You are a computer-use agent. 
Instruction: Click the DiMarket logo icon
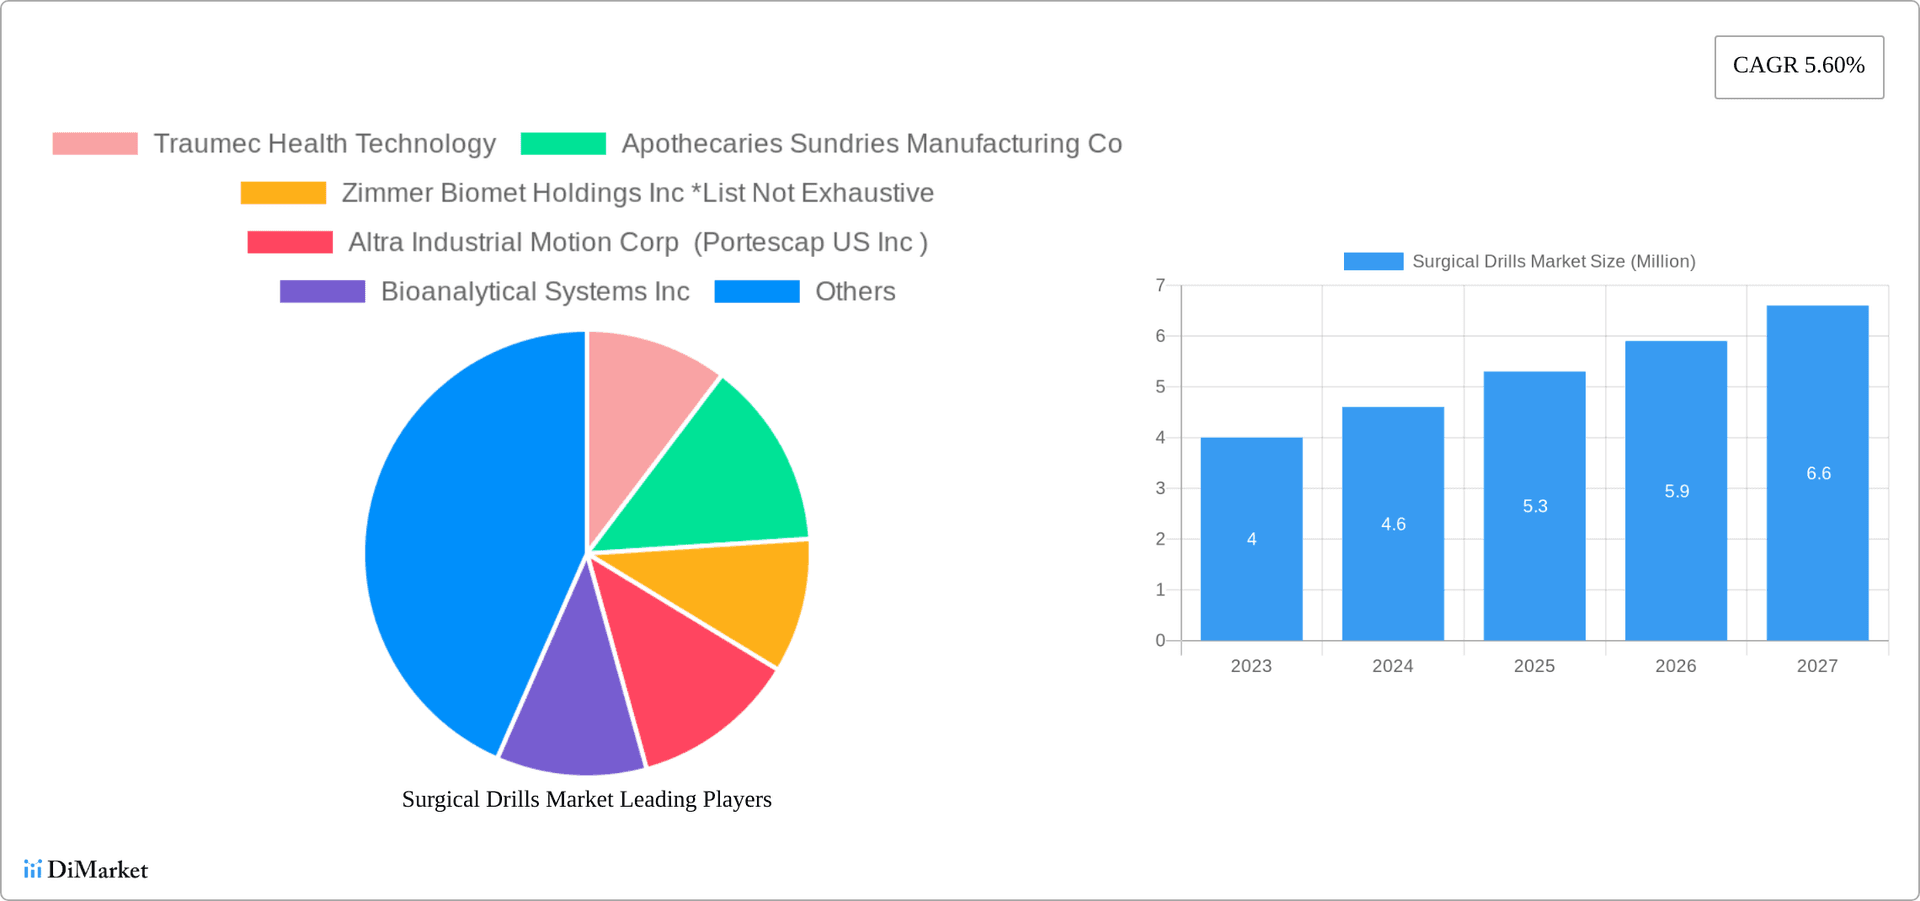click(33, 869)
